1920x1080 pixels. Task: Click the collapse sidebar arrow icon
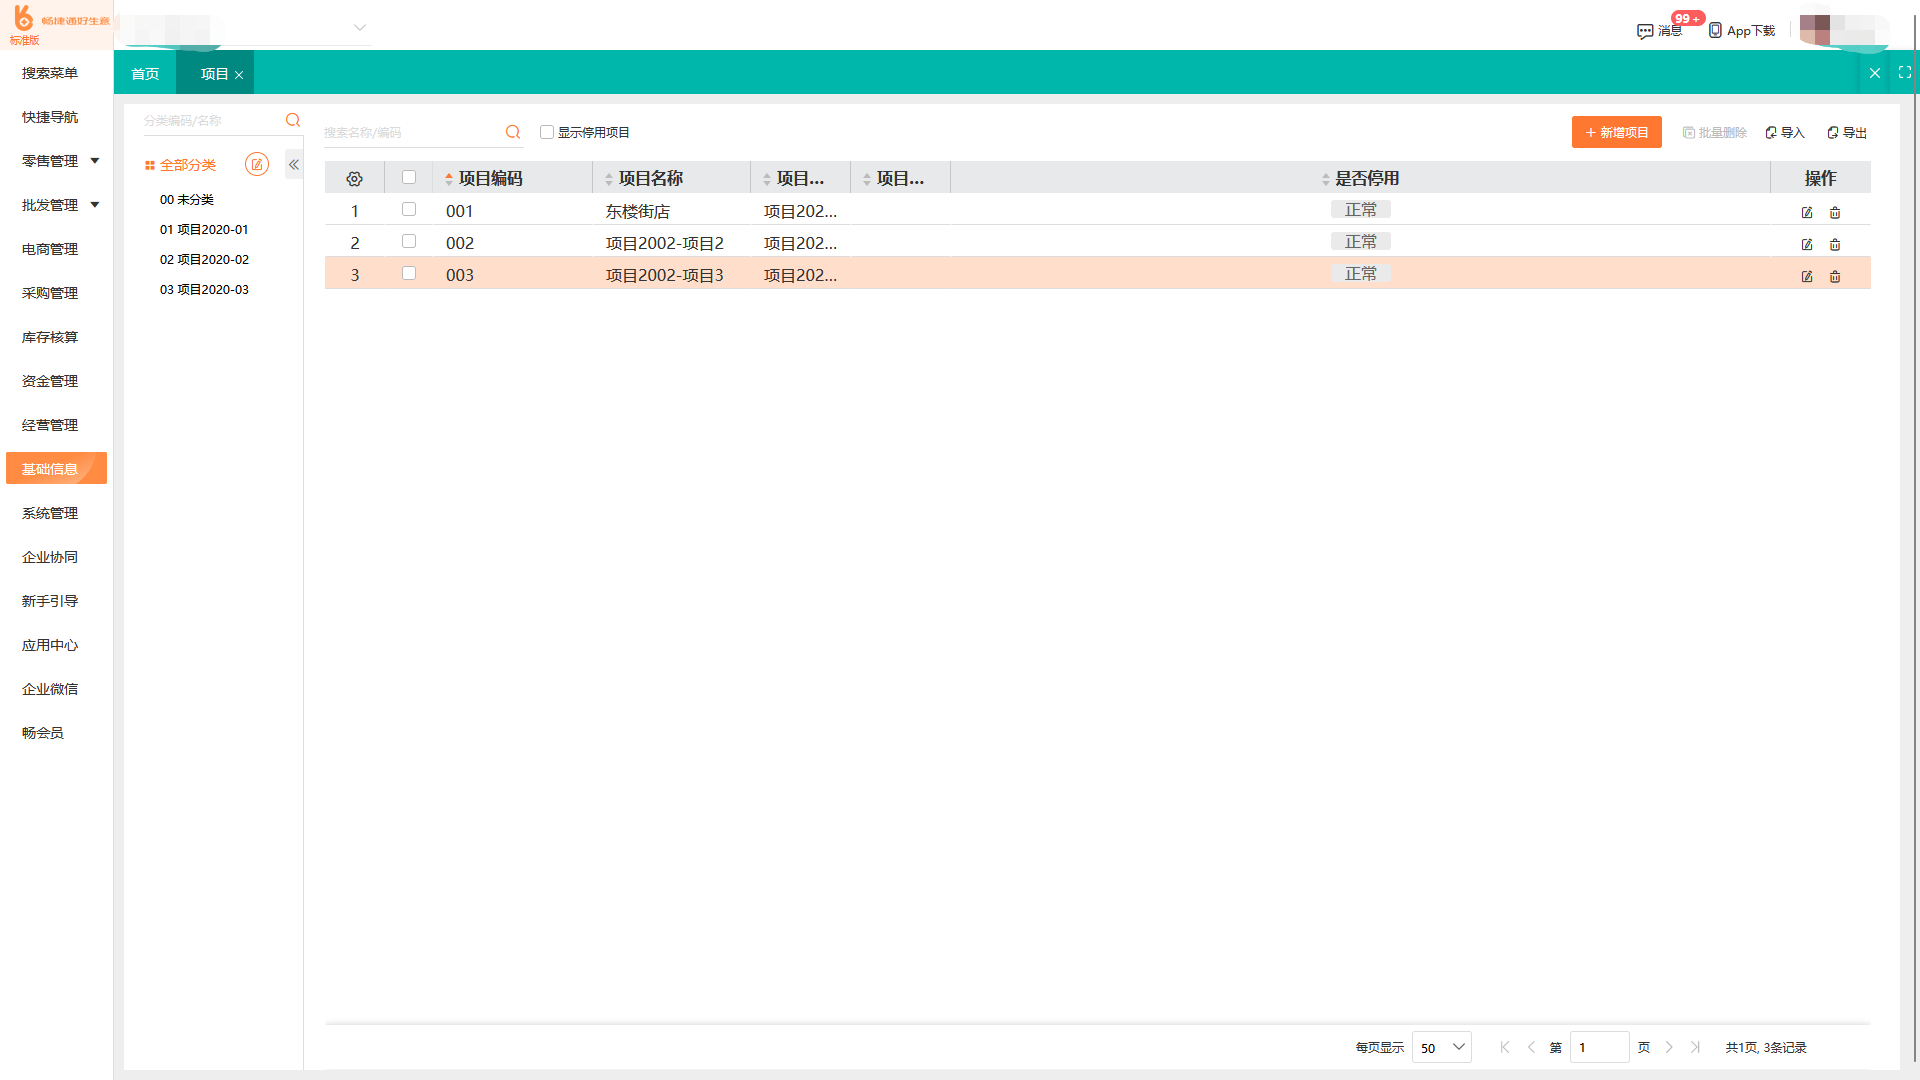[294, 164]
